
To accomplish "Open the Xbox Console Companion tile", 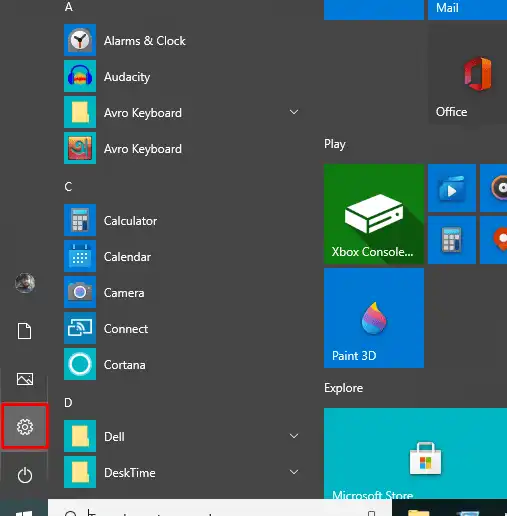I will (374, 214).
